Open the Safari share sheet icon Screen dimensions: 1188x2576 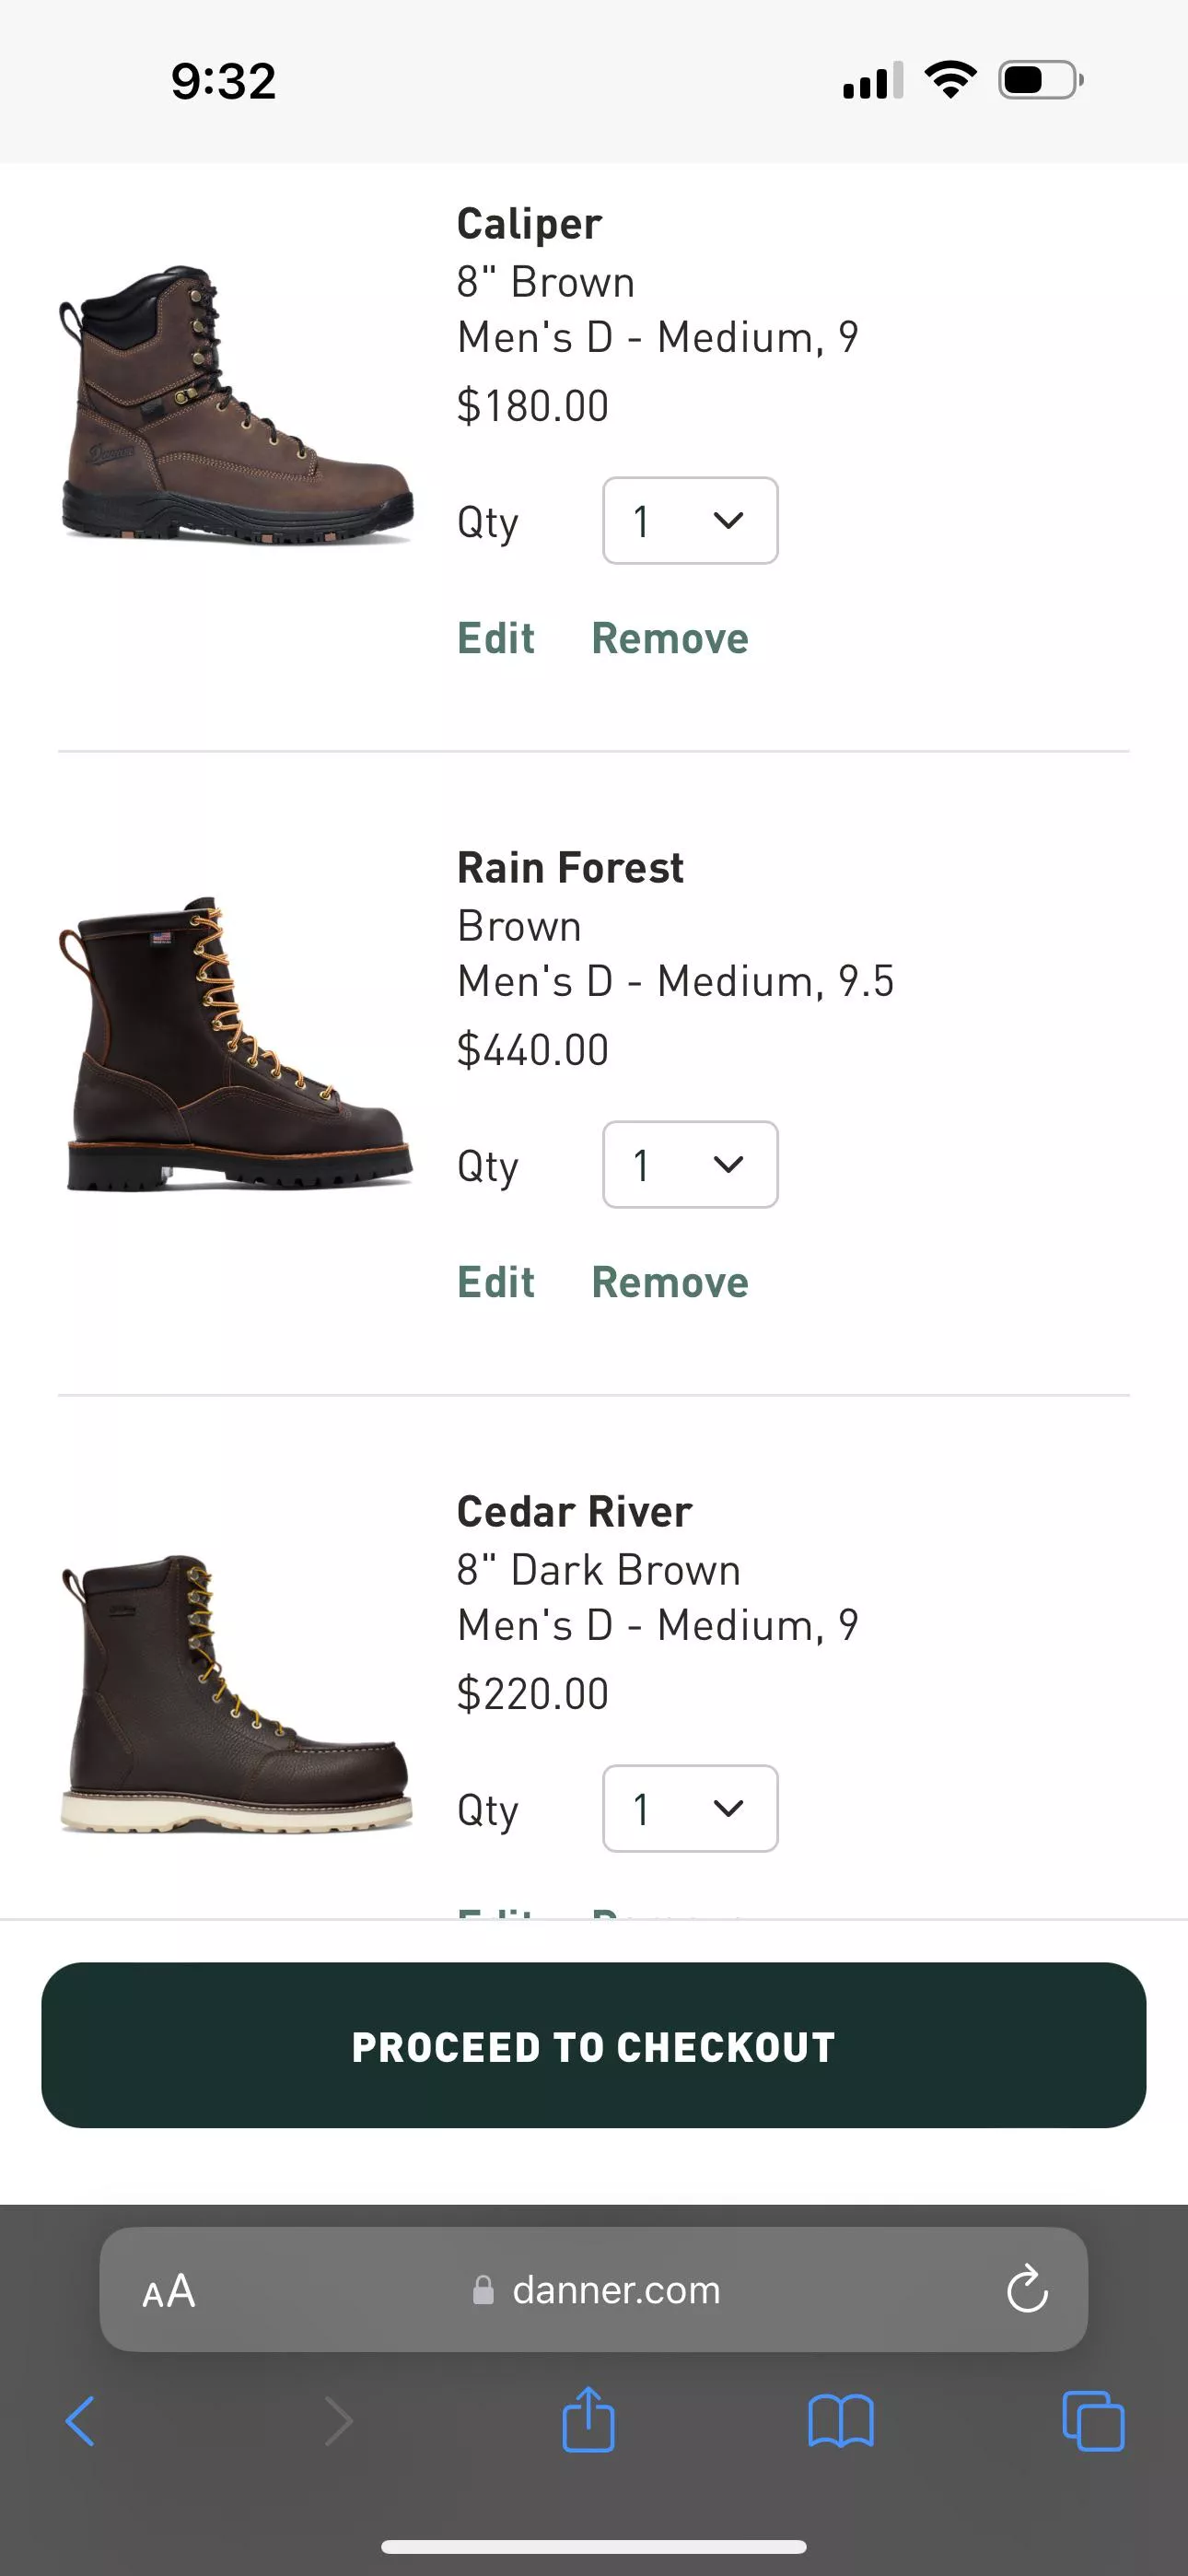[x=588, y=2420]
